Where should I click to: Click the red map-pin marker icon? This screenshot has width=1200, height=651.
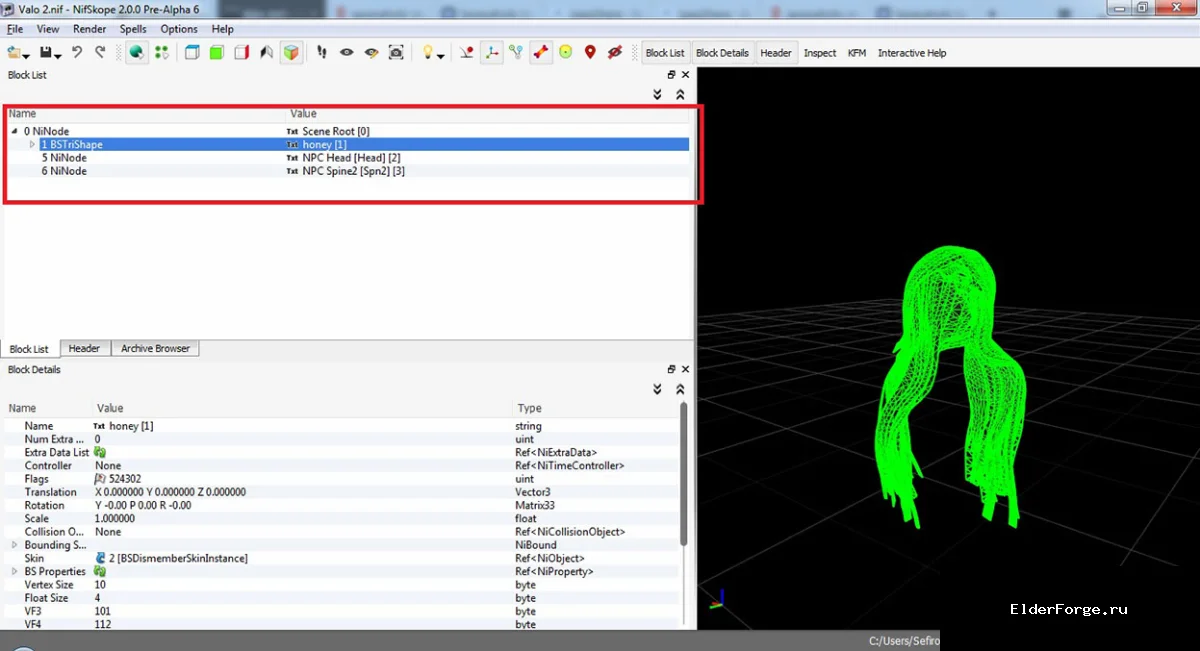pos(590,53)
